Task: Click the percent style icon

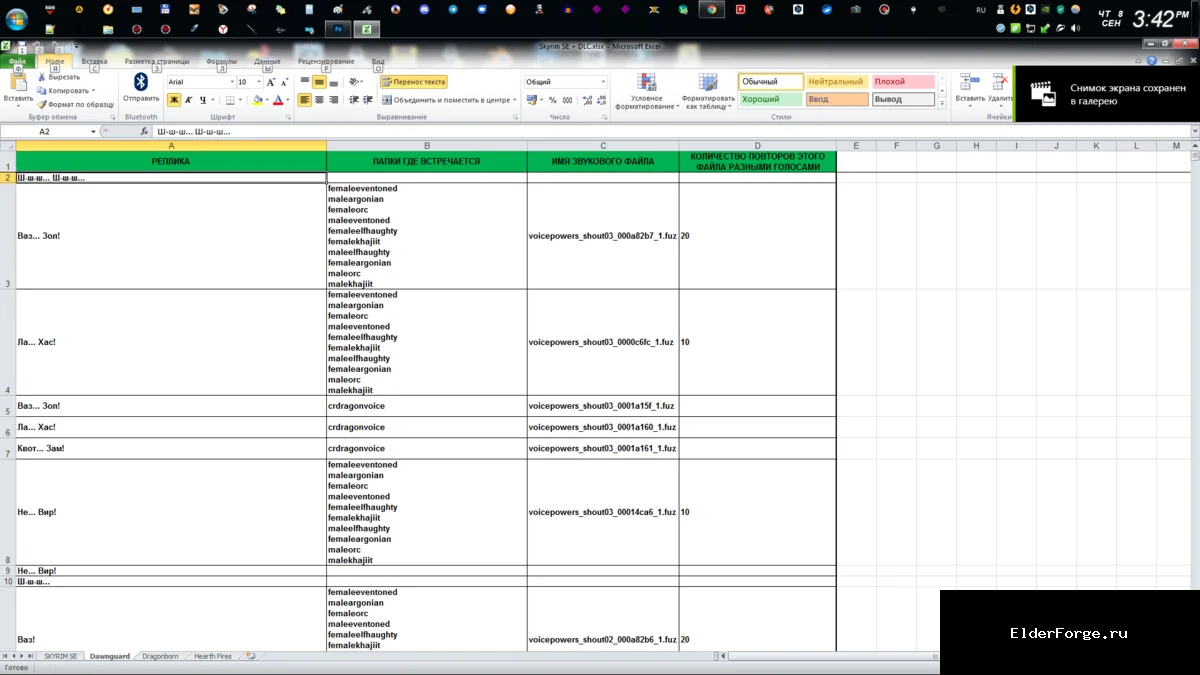Action: point(553,100)
